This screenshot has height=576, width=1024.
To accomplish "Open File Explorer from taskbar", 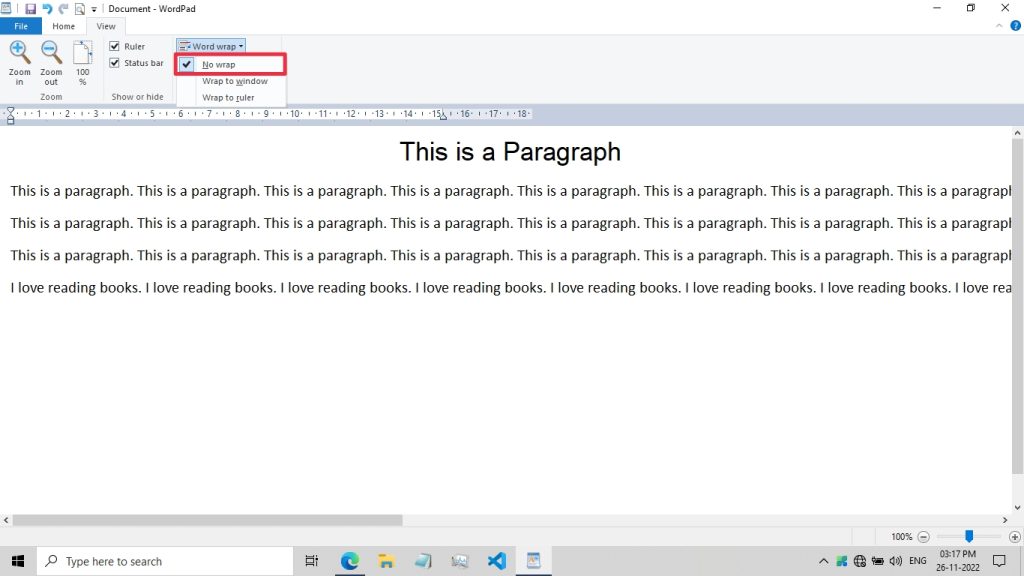I will point(386,561).
